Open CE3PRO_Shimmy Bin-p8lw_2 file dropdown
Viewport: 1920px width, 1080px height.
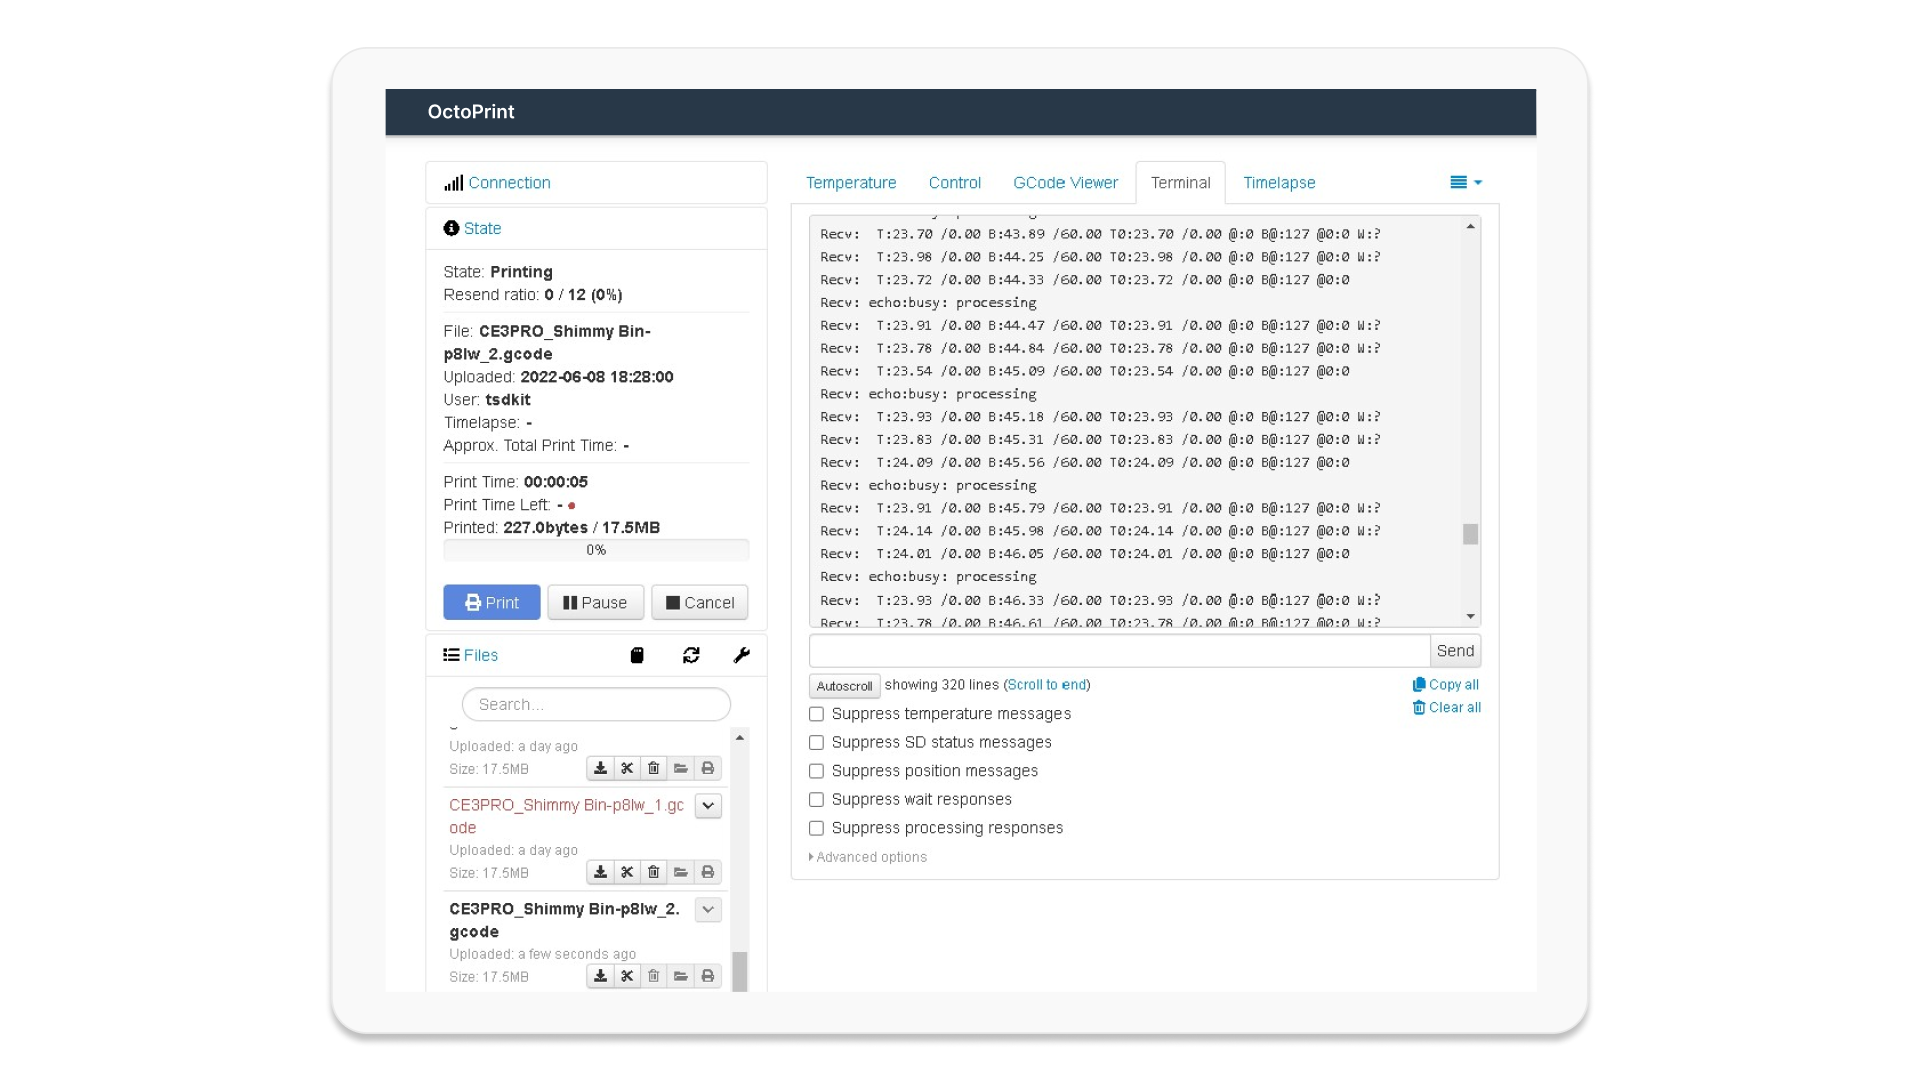pos(707,910)
